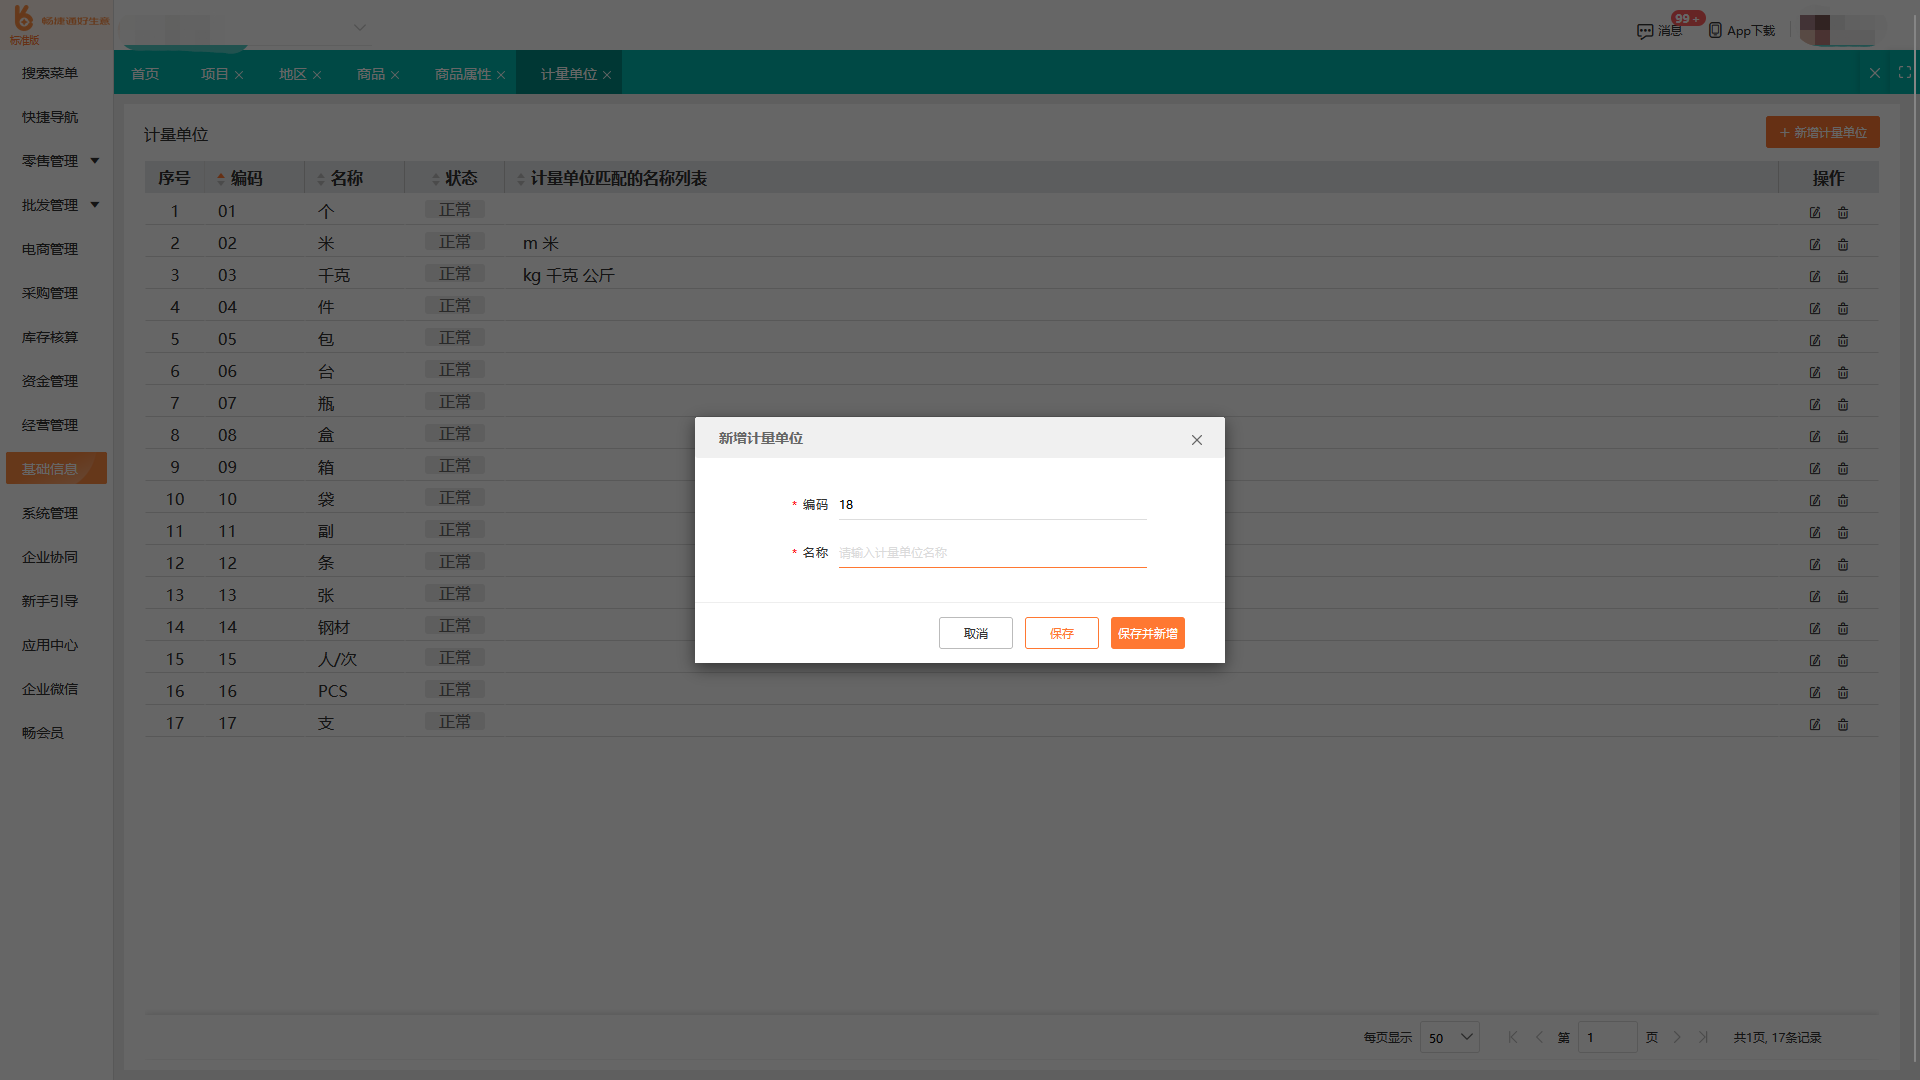
Task: Click 保存并新增 button in dialog
Action: [x=1147, y=633]
